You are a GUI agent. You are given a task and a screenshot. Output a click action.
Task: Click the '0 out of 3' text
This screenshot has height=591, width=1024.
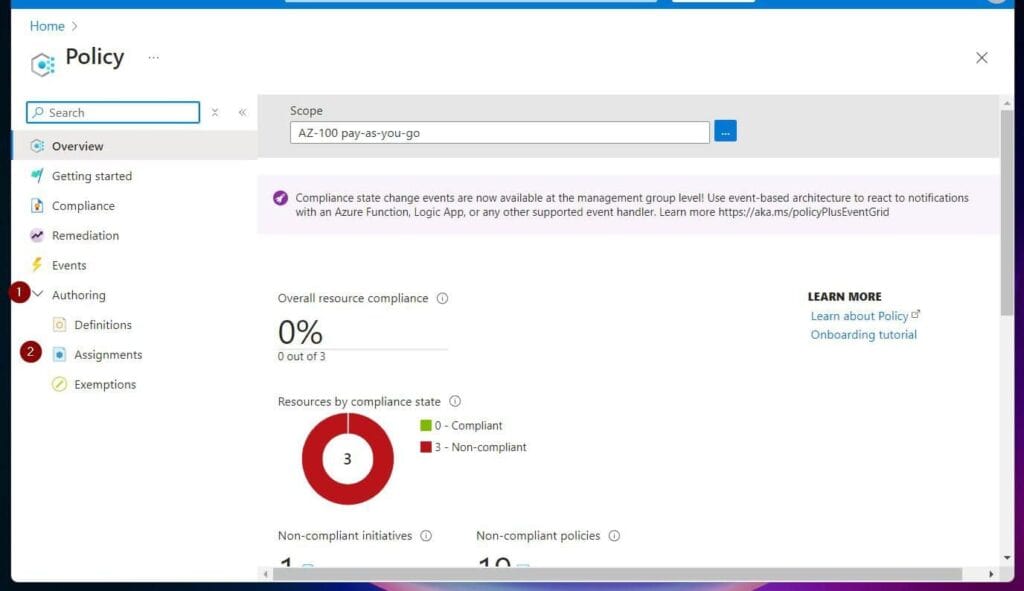[301, 357]
